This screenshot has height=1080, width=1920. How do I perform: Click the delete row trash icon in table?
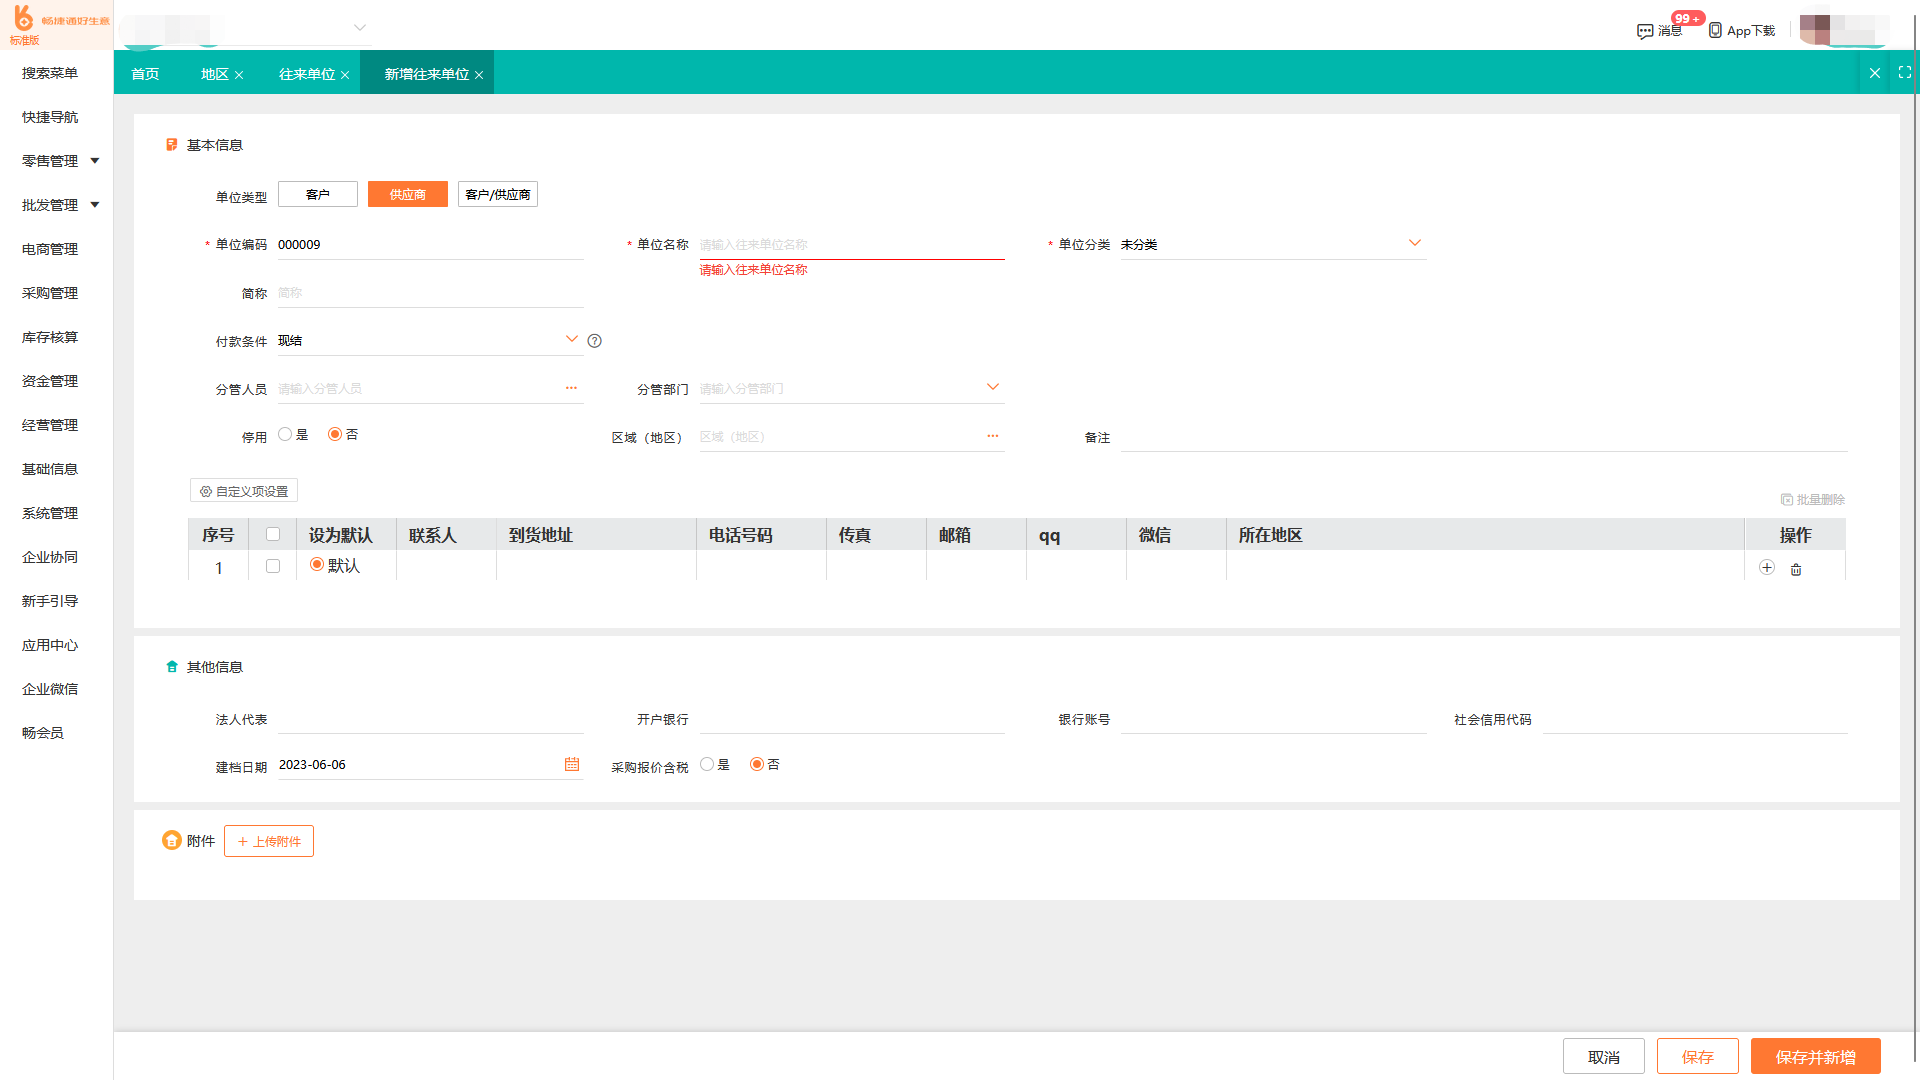pyautogui.click(x=1796, y=568)
